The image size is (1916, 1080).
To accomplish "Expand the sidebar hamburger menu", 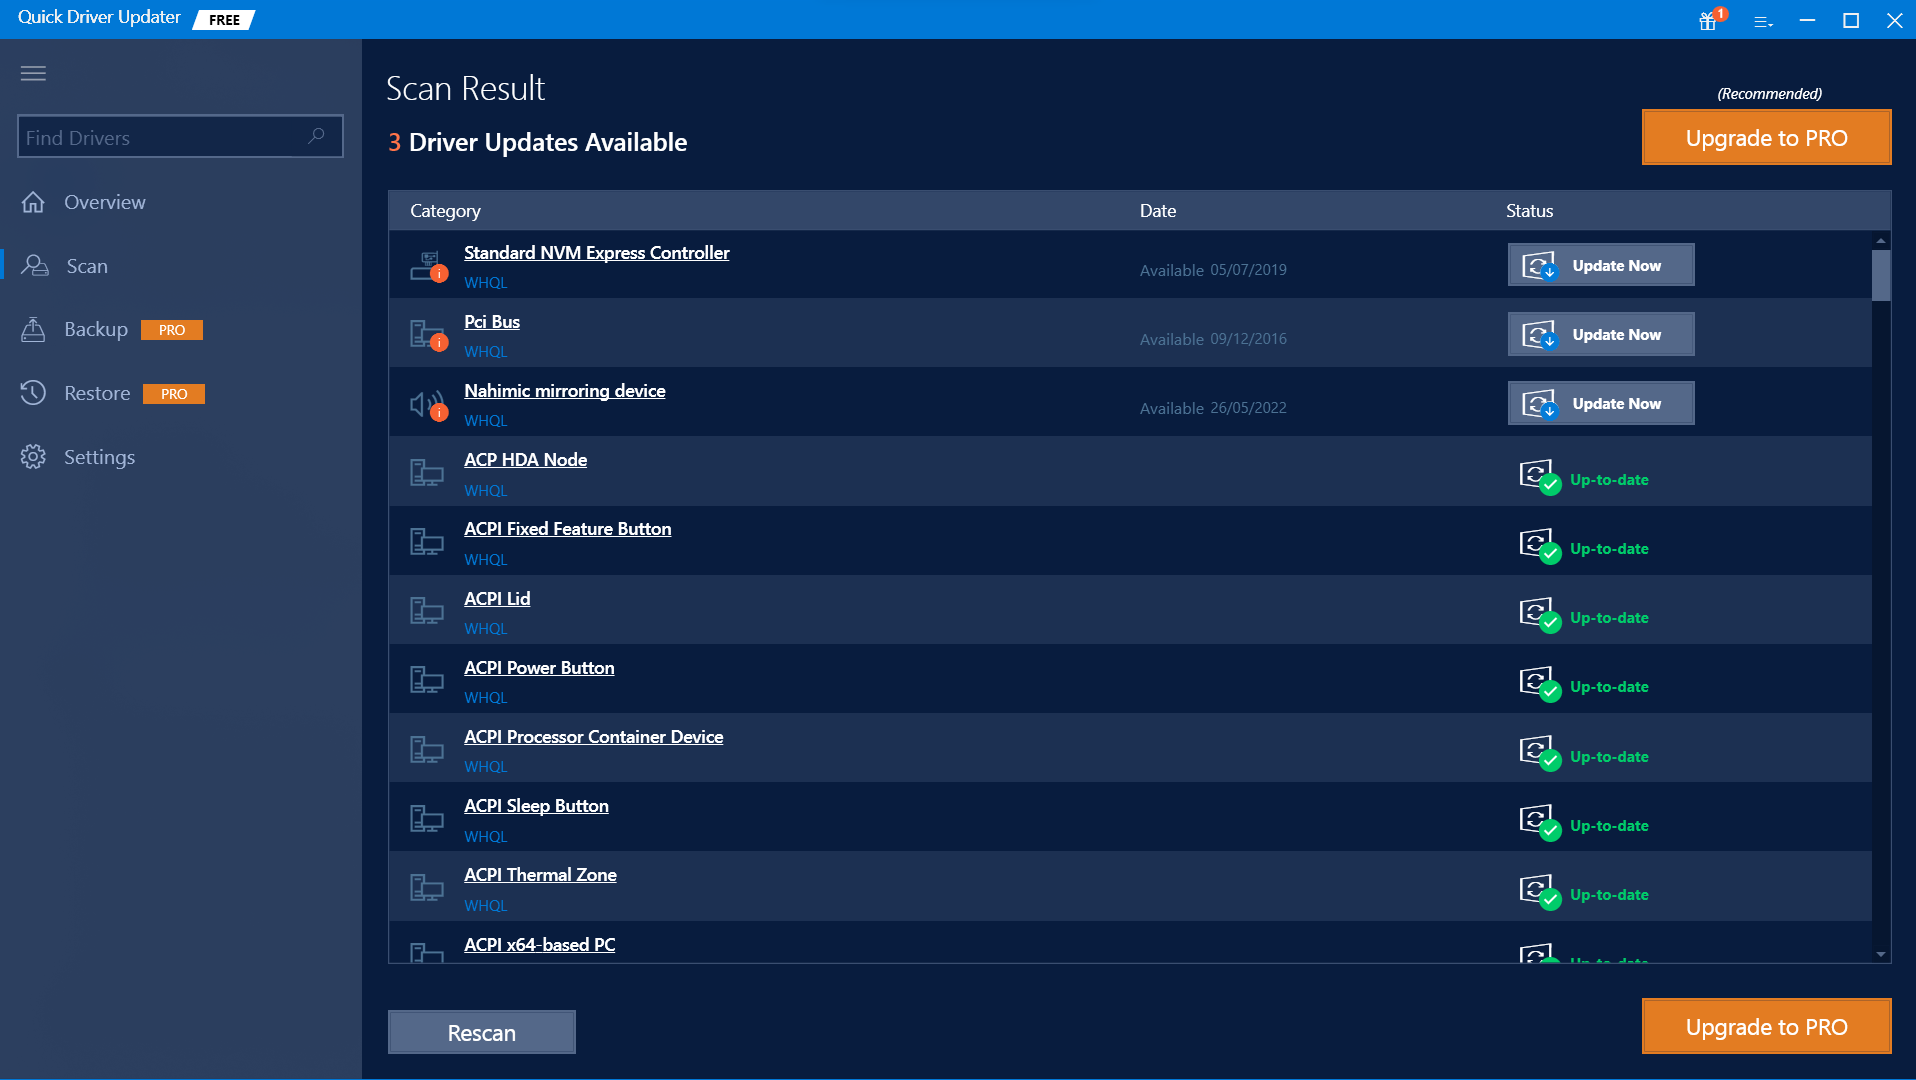I will [x=33, y=73].
